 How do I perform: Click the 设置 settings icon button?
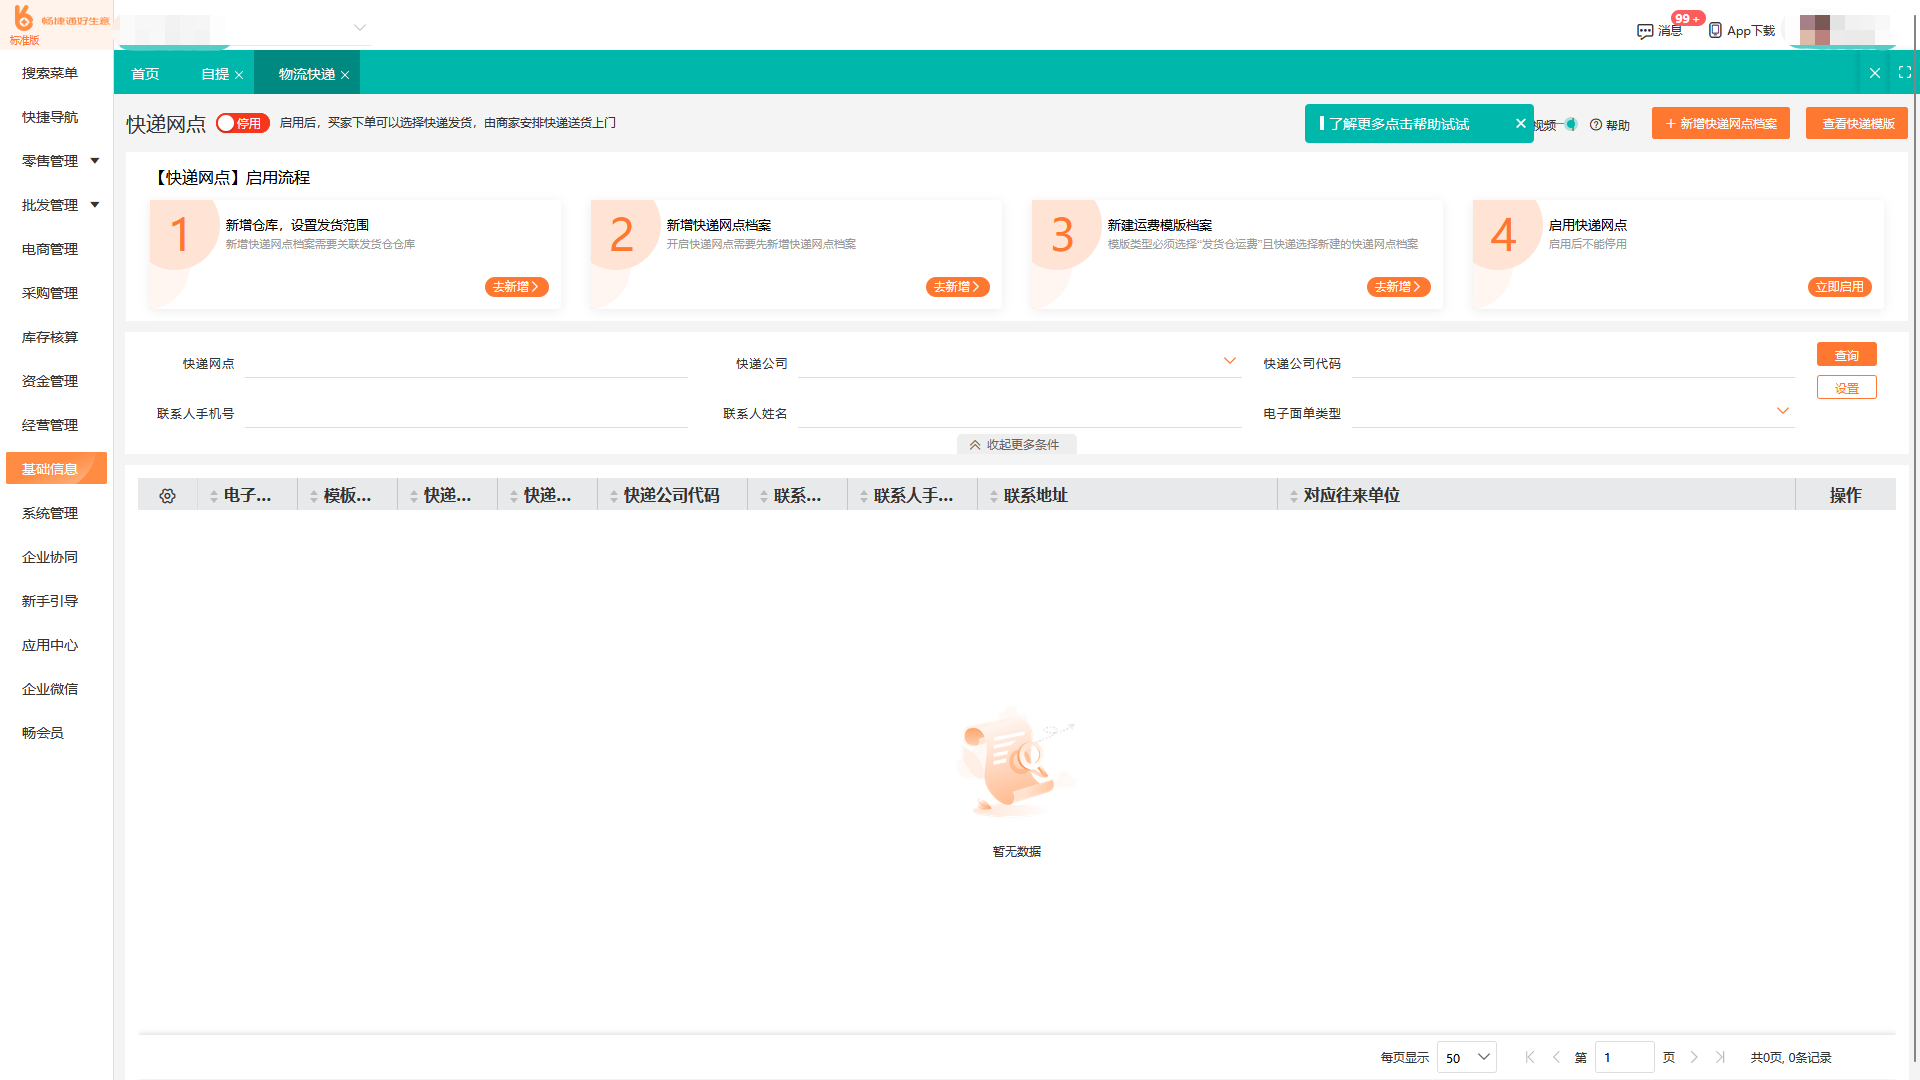1847,388
